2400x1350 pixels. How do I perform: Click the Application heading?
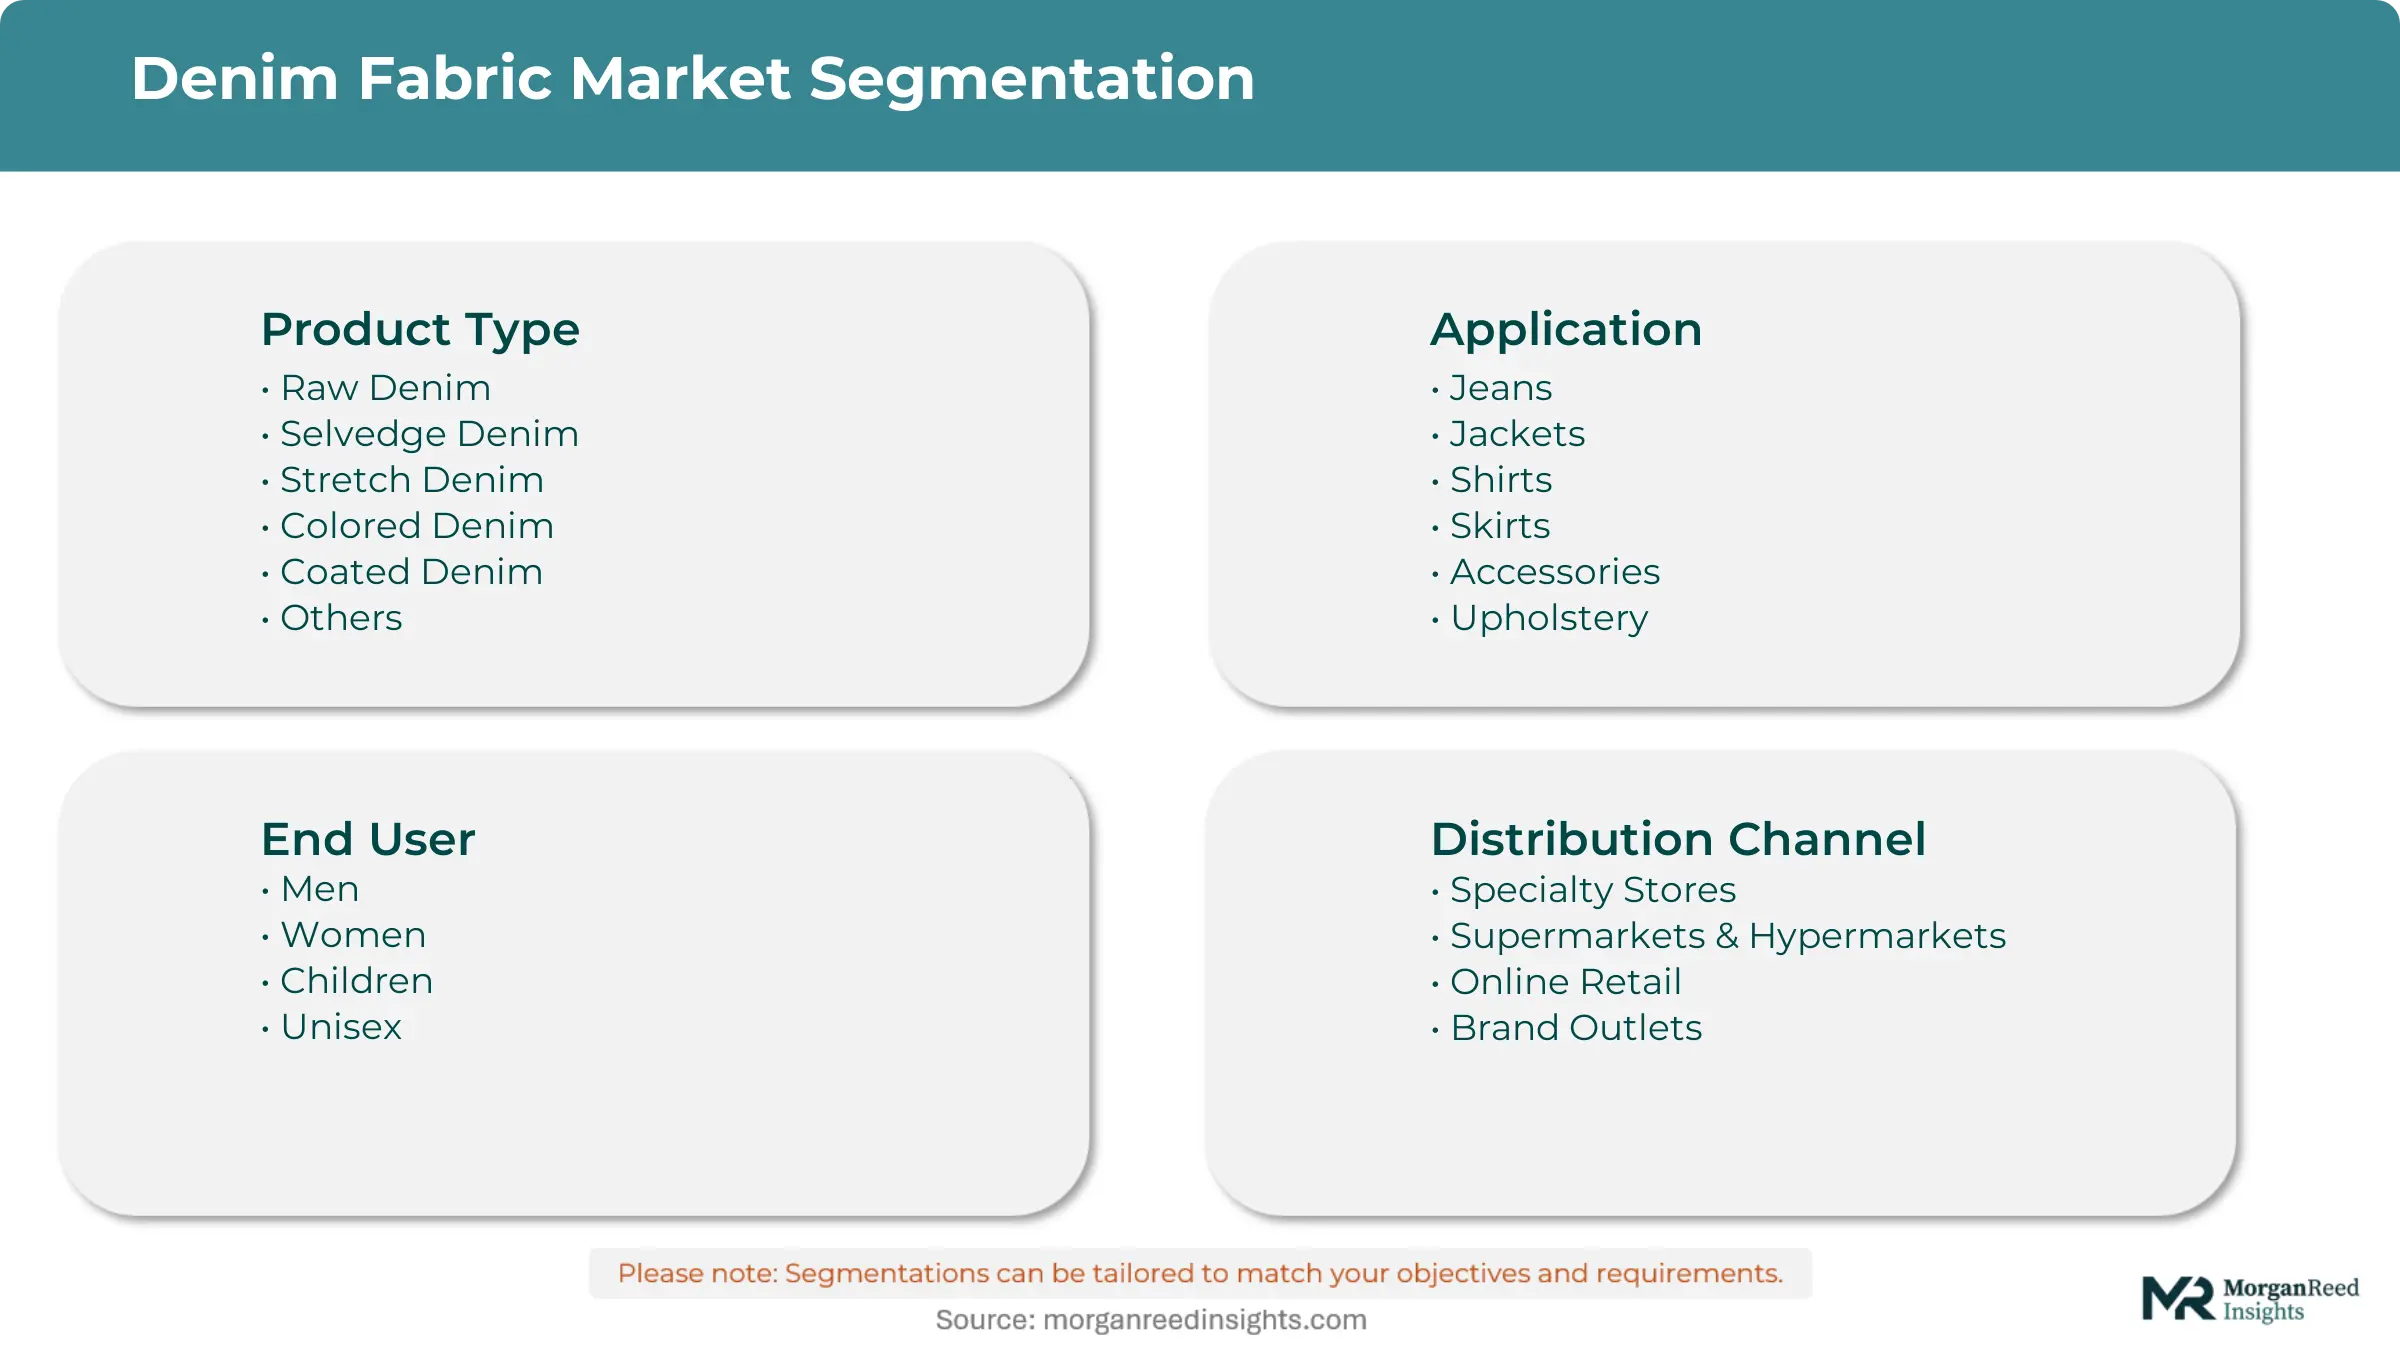1567,330
